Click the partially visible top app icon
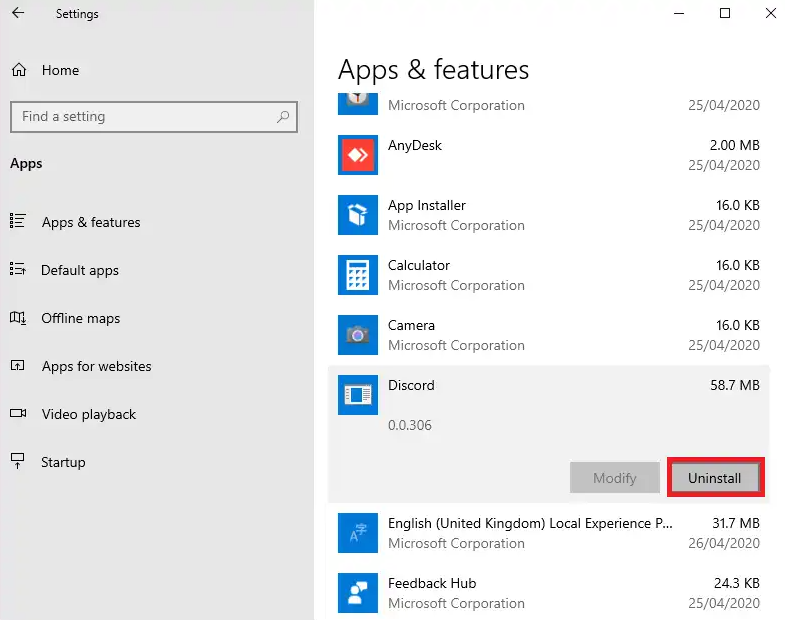This screenshot has height=620, width=785. pos(357,104)
